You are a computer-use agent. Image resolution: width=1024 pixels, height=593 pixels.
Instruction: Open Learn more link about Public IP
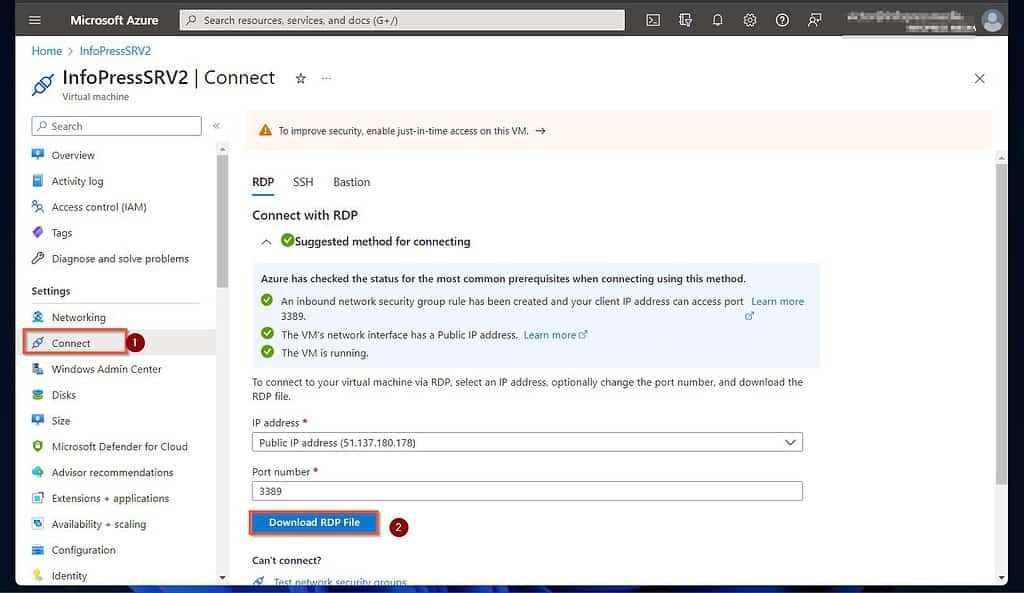(555, 335)
